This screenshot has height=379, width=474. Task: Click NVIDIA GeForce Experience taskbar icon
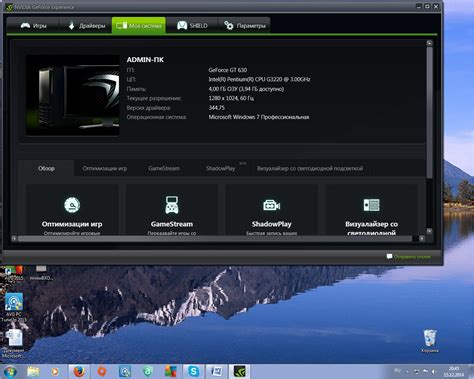coord(239,371)
